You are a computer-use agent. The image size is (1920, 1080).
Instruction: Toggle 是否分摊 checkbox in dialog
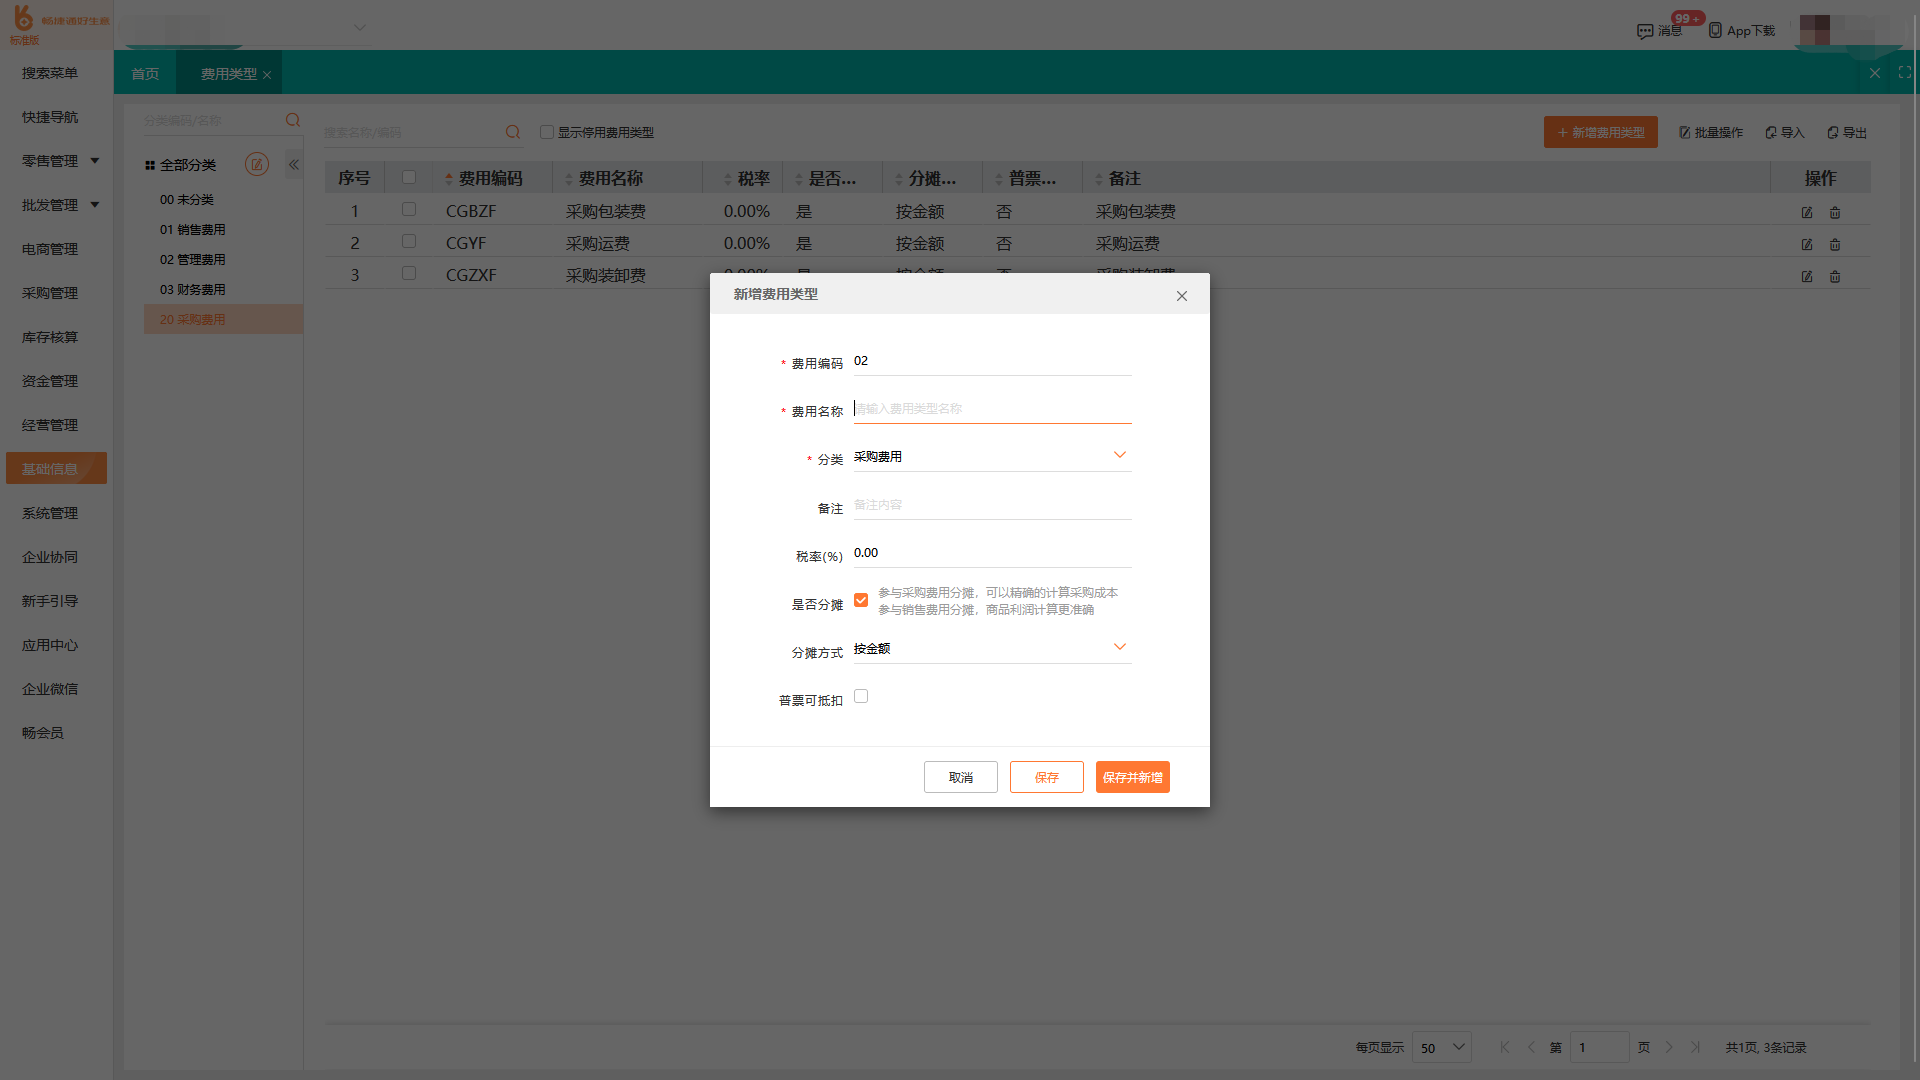pos(861,600)
